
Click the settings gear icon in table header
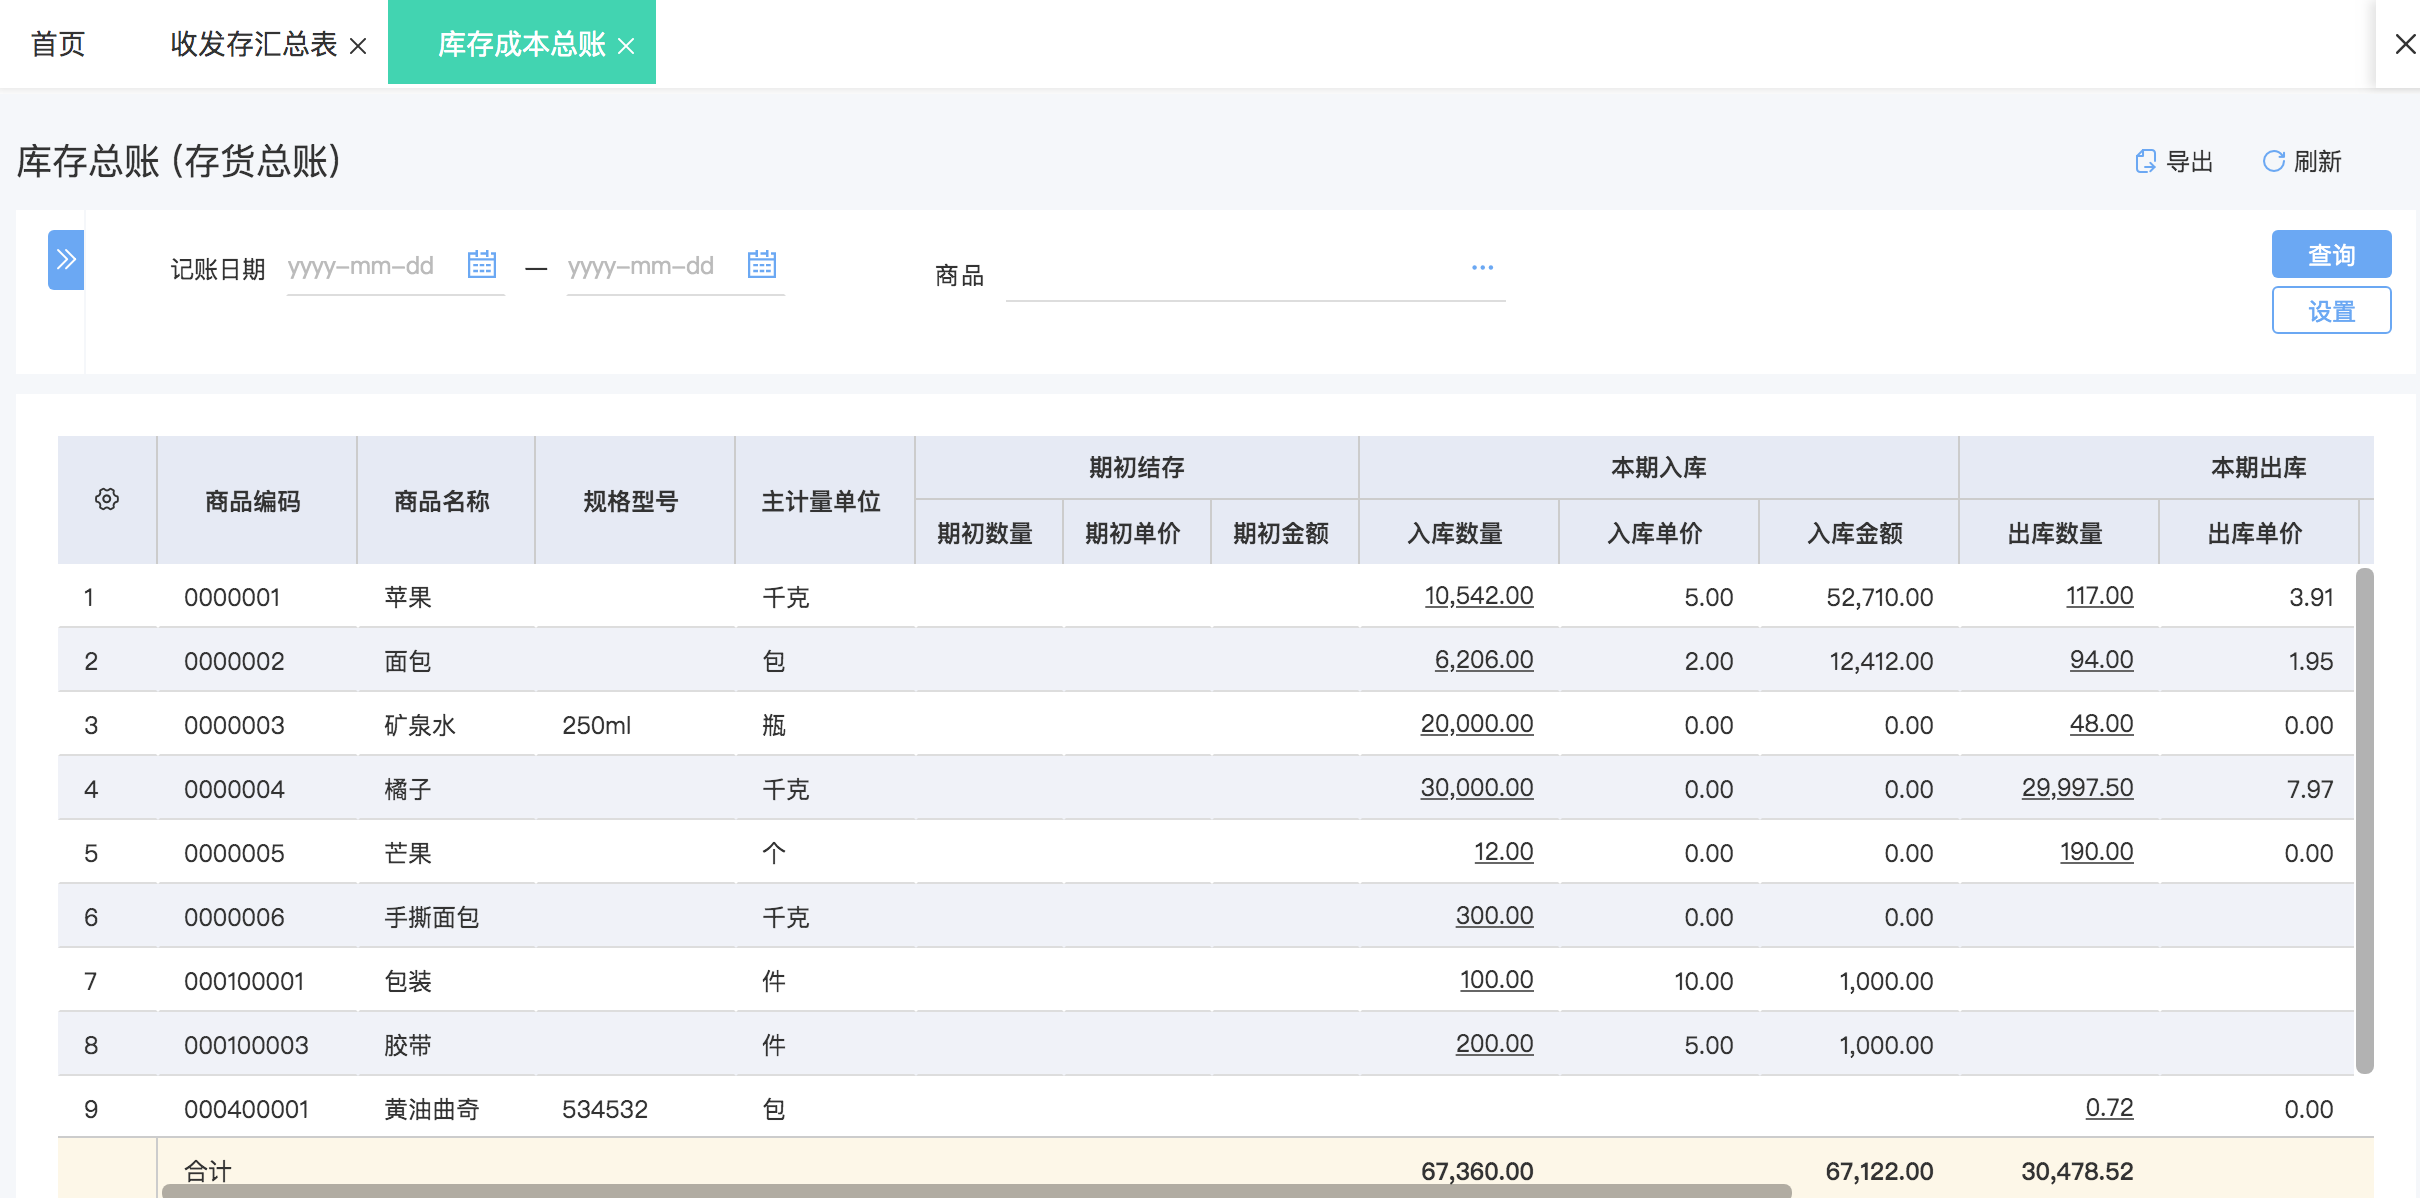pyautogui.click(x=106, y=497)
